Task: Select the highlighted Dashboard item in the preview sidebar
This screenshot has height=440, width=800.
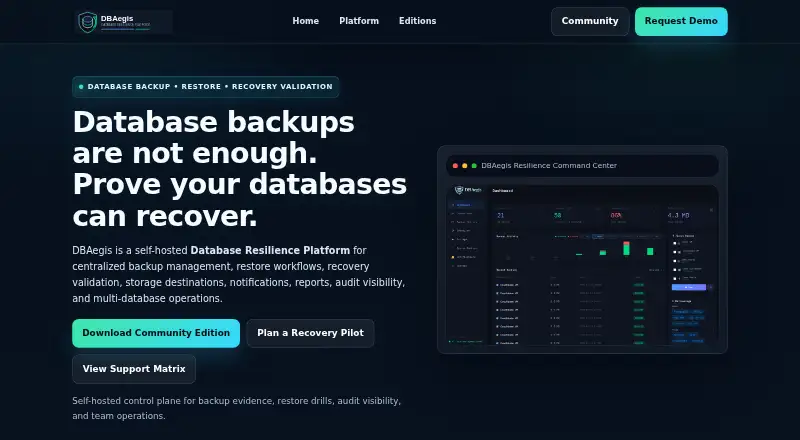Action: coord(466,205)
